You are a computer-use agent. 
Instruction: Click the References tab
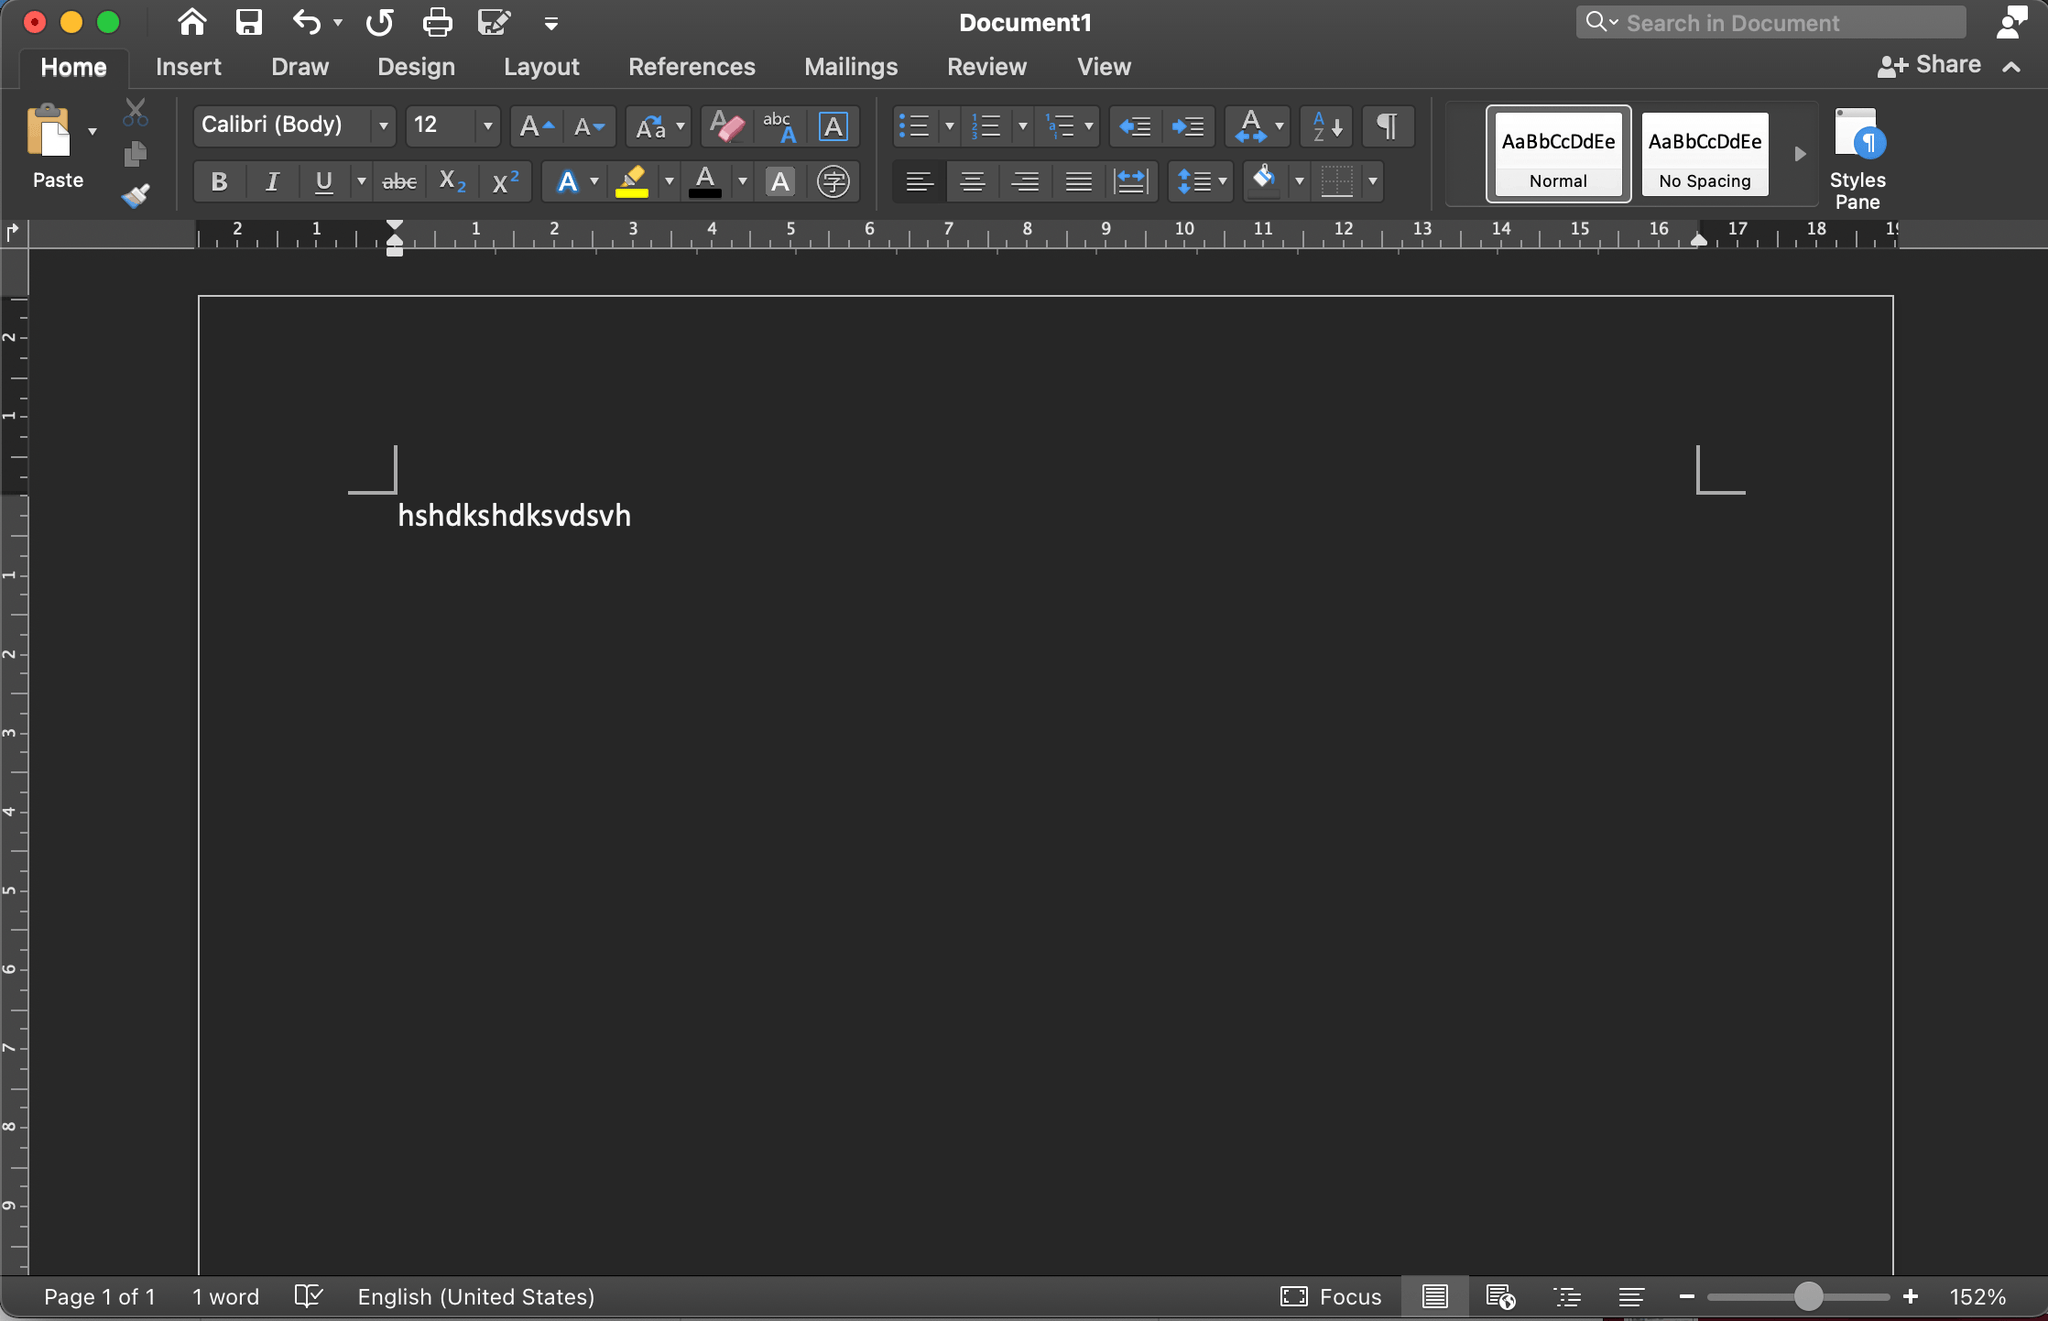point(691,66)
